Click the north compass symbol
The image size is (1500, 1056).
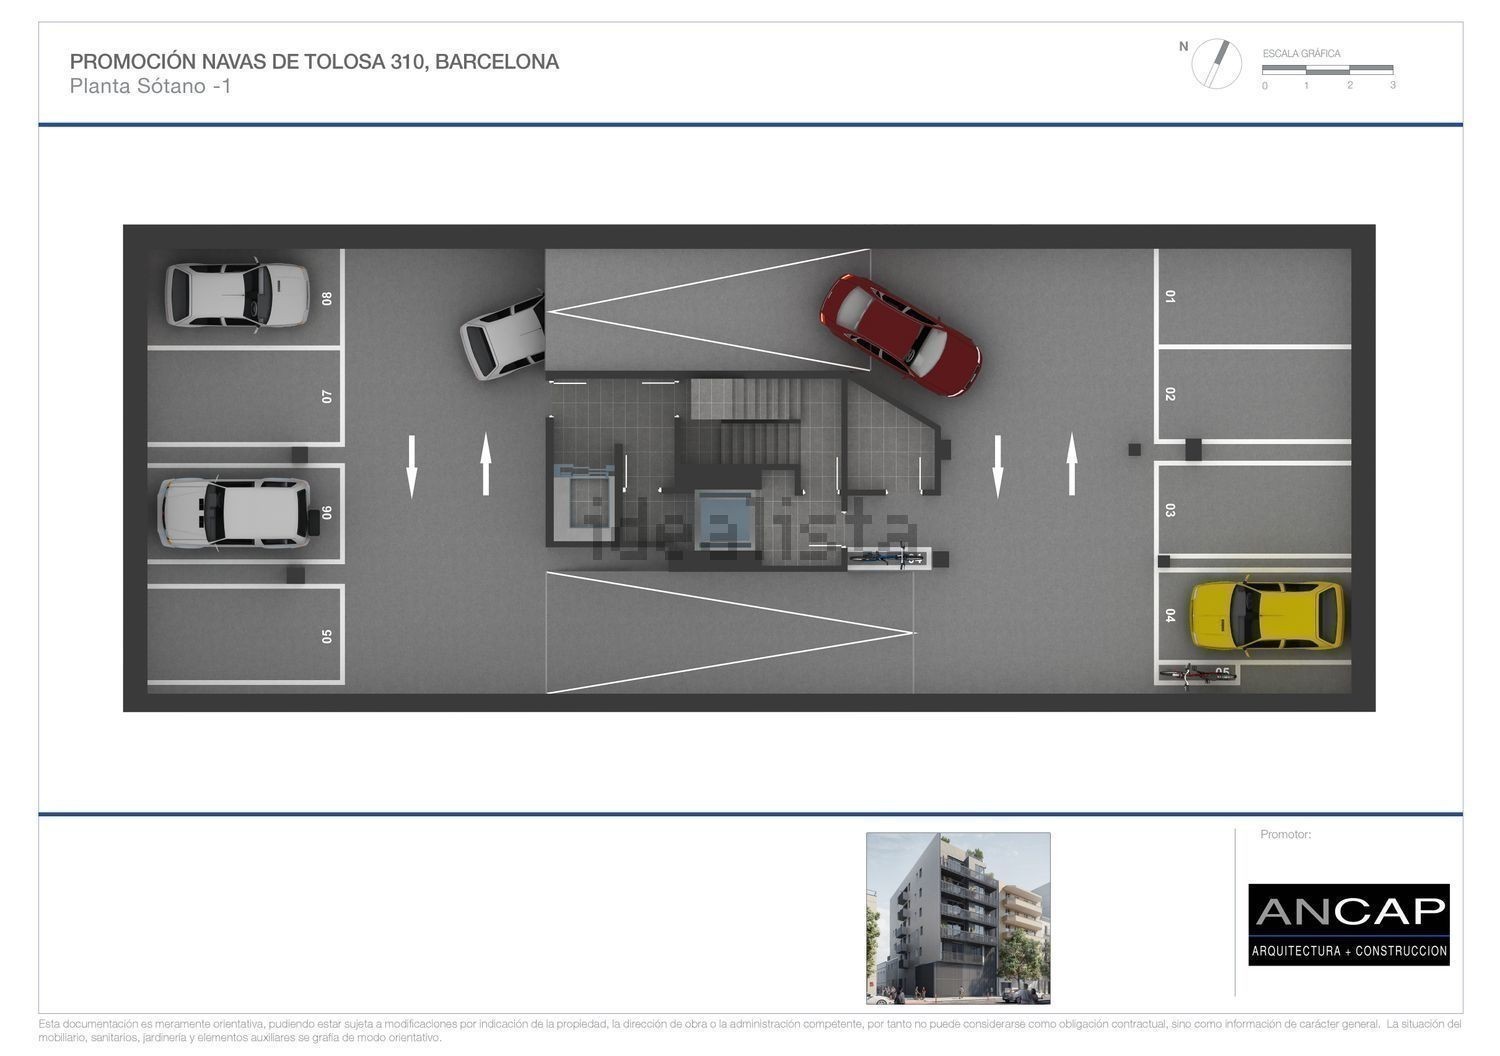coord(1216,64)
